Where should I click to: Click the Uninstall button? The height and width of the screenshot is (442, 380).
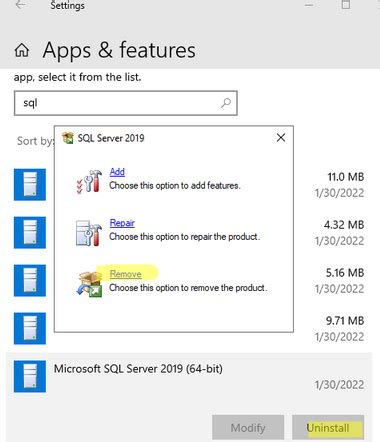(328, 428)
